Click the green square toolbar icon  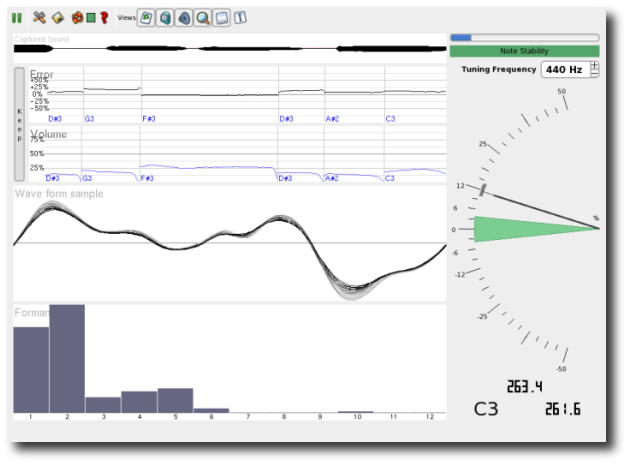[91, 17]
